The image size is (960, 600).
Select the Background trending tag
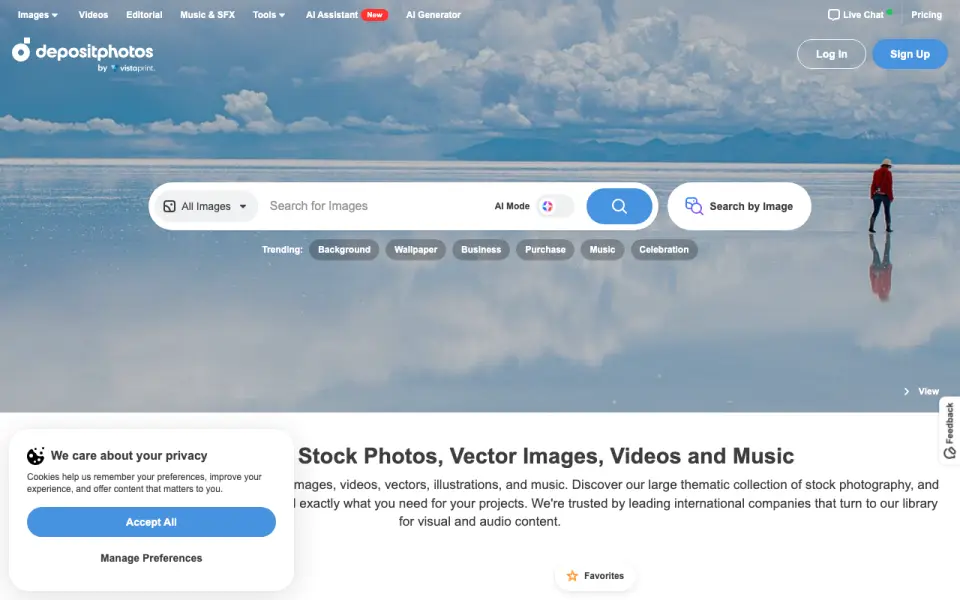pyautogui.click(x=344, y=250)
